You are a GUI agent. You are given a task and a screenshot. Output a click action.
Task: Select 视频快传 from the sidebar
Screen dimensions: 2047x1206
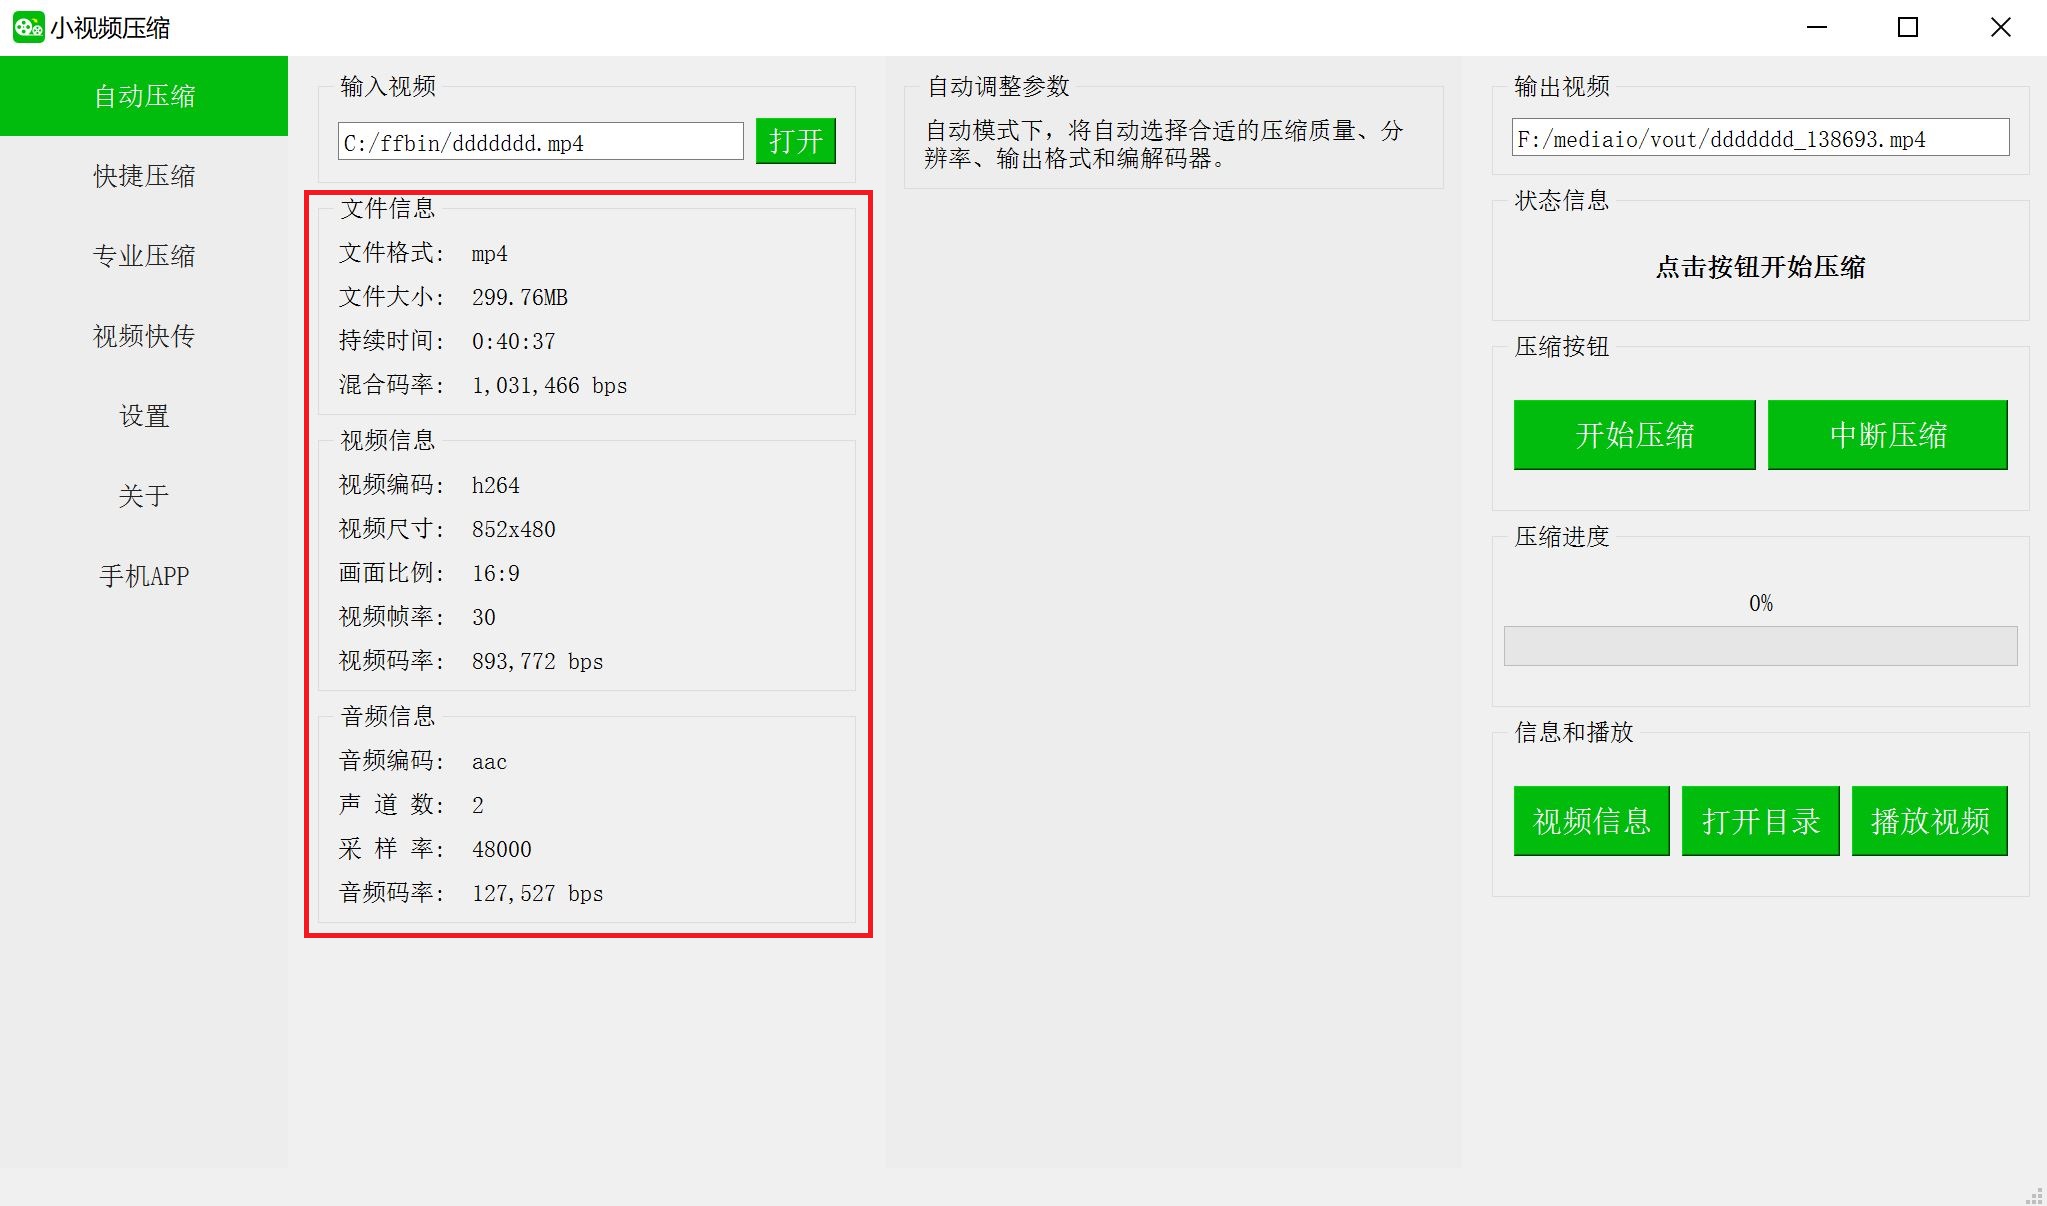coord(144,336)
